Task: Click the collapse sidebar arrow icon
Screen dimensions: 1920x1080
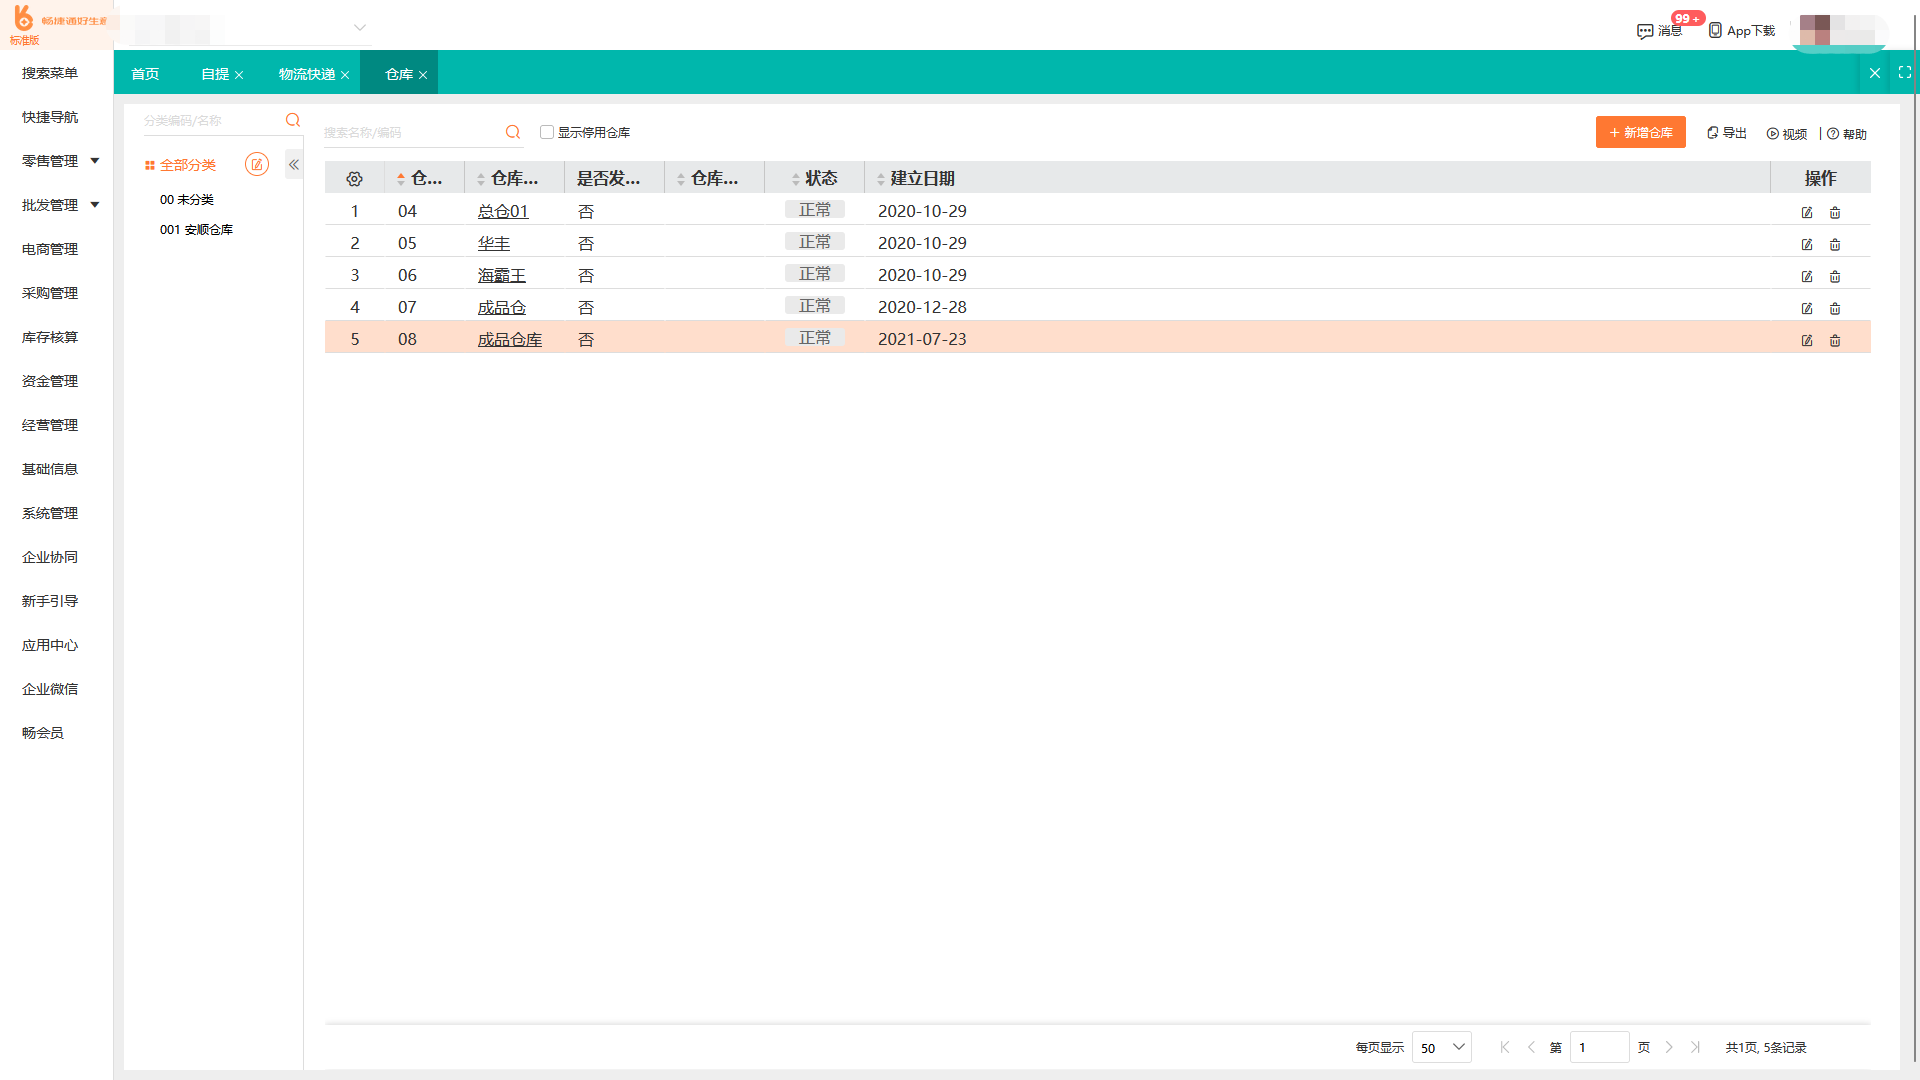Action: coord(294,164)
